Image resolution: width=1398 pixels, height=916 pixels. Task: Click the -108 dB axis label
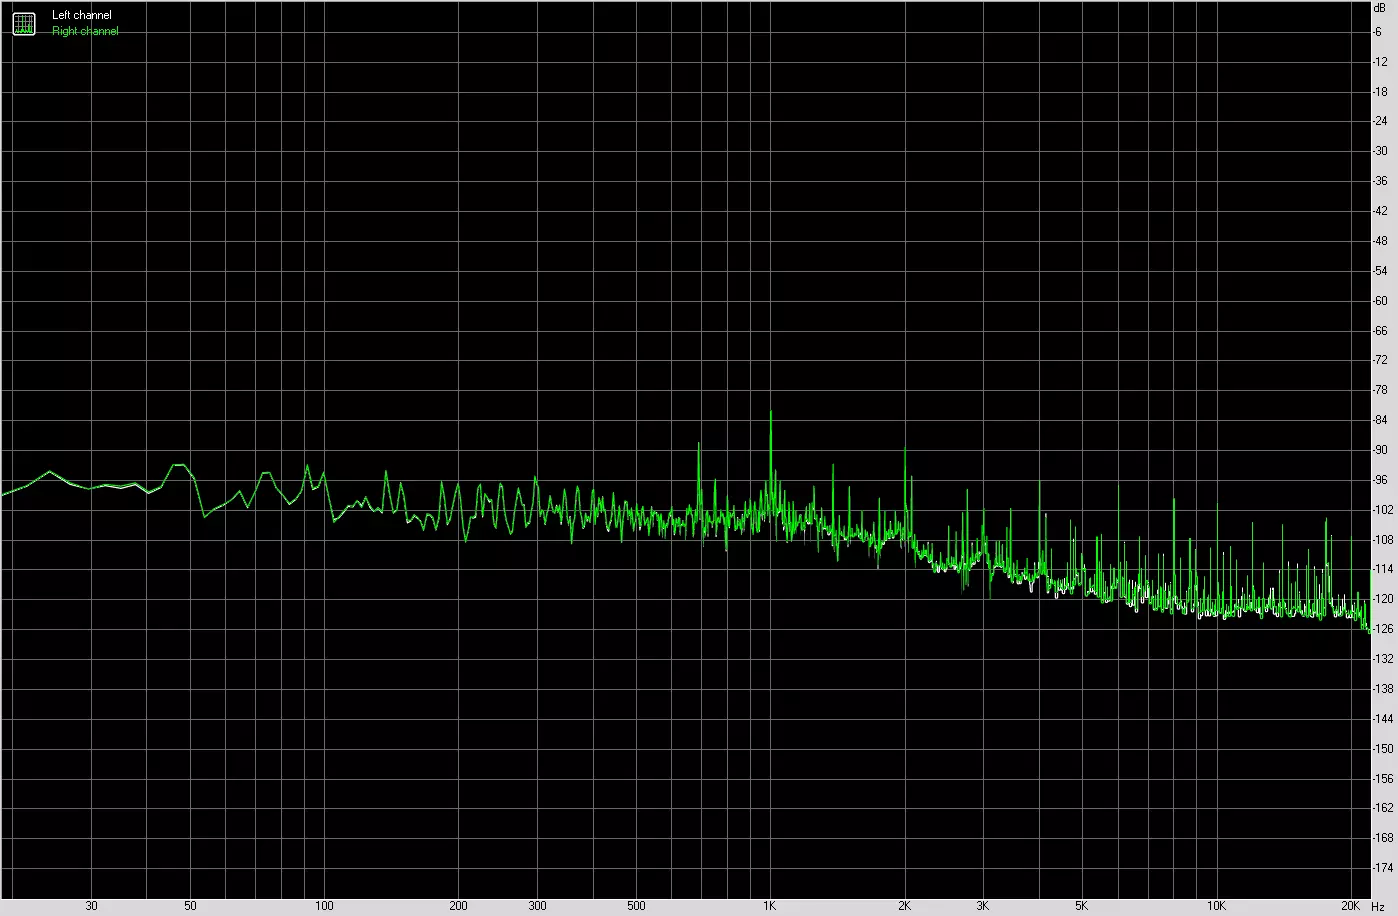[x=1382, y=540]
